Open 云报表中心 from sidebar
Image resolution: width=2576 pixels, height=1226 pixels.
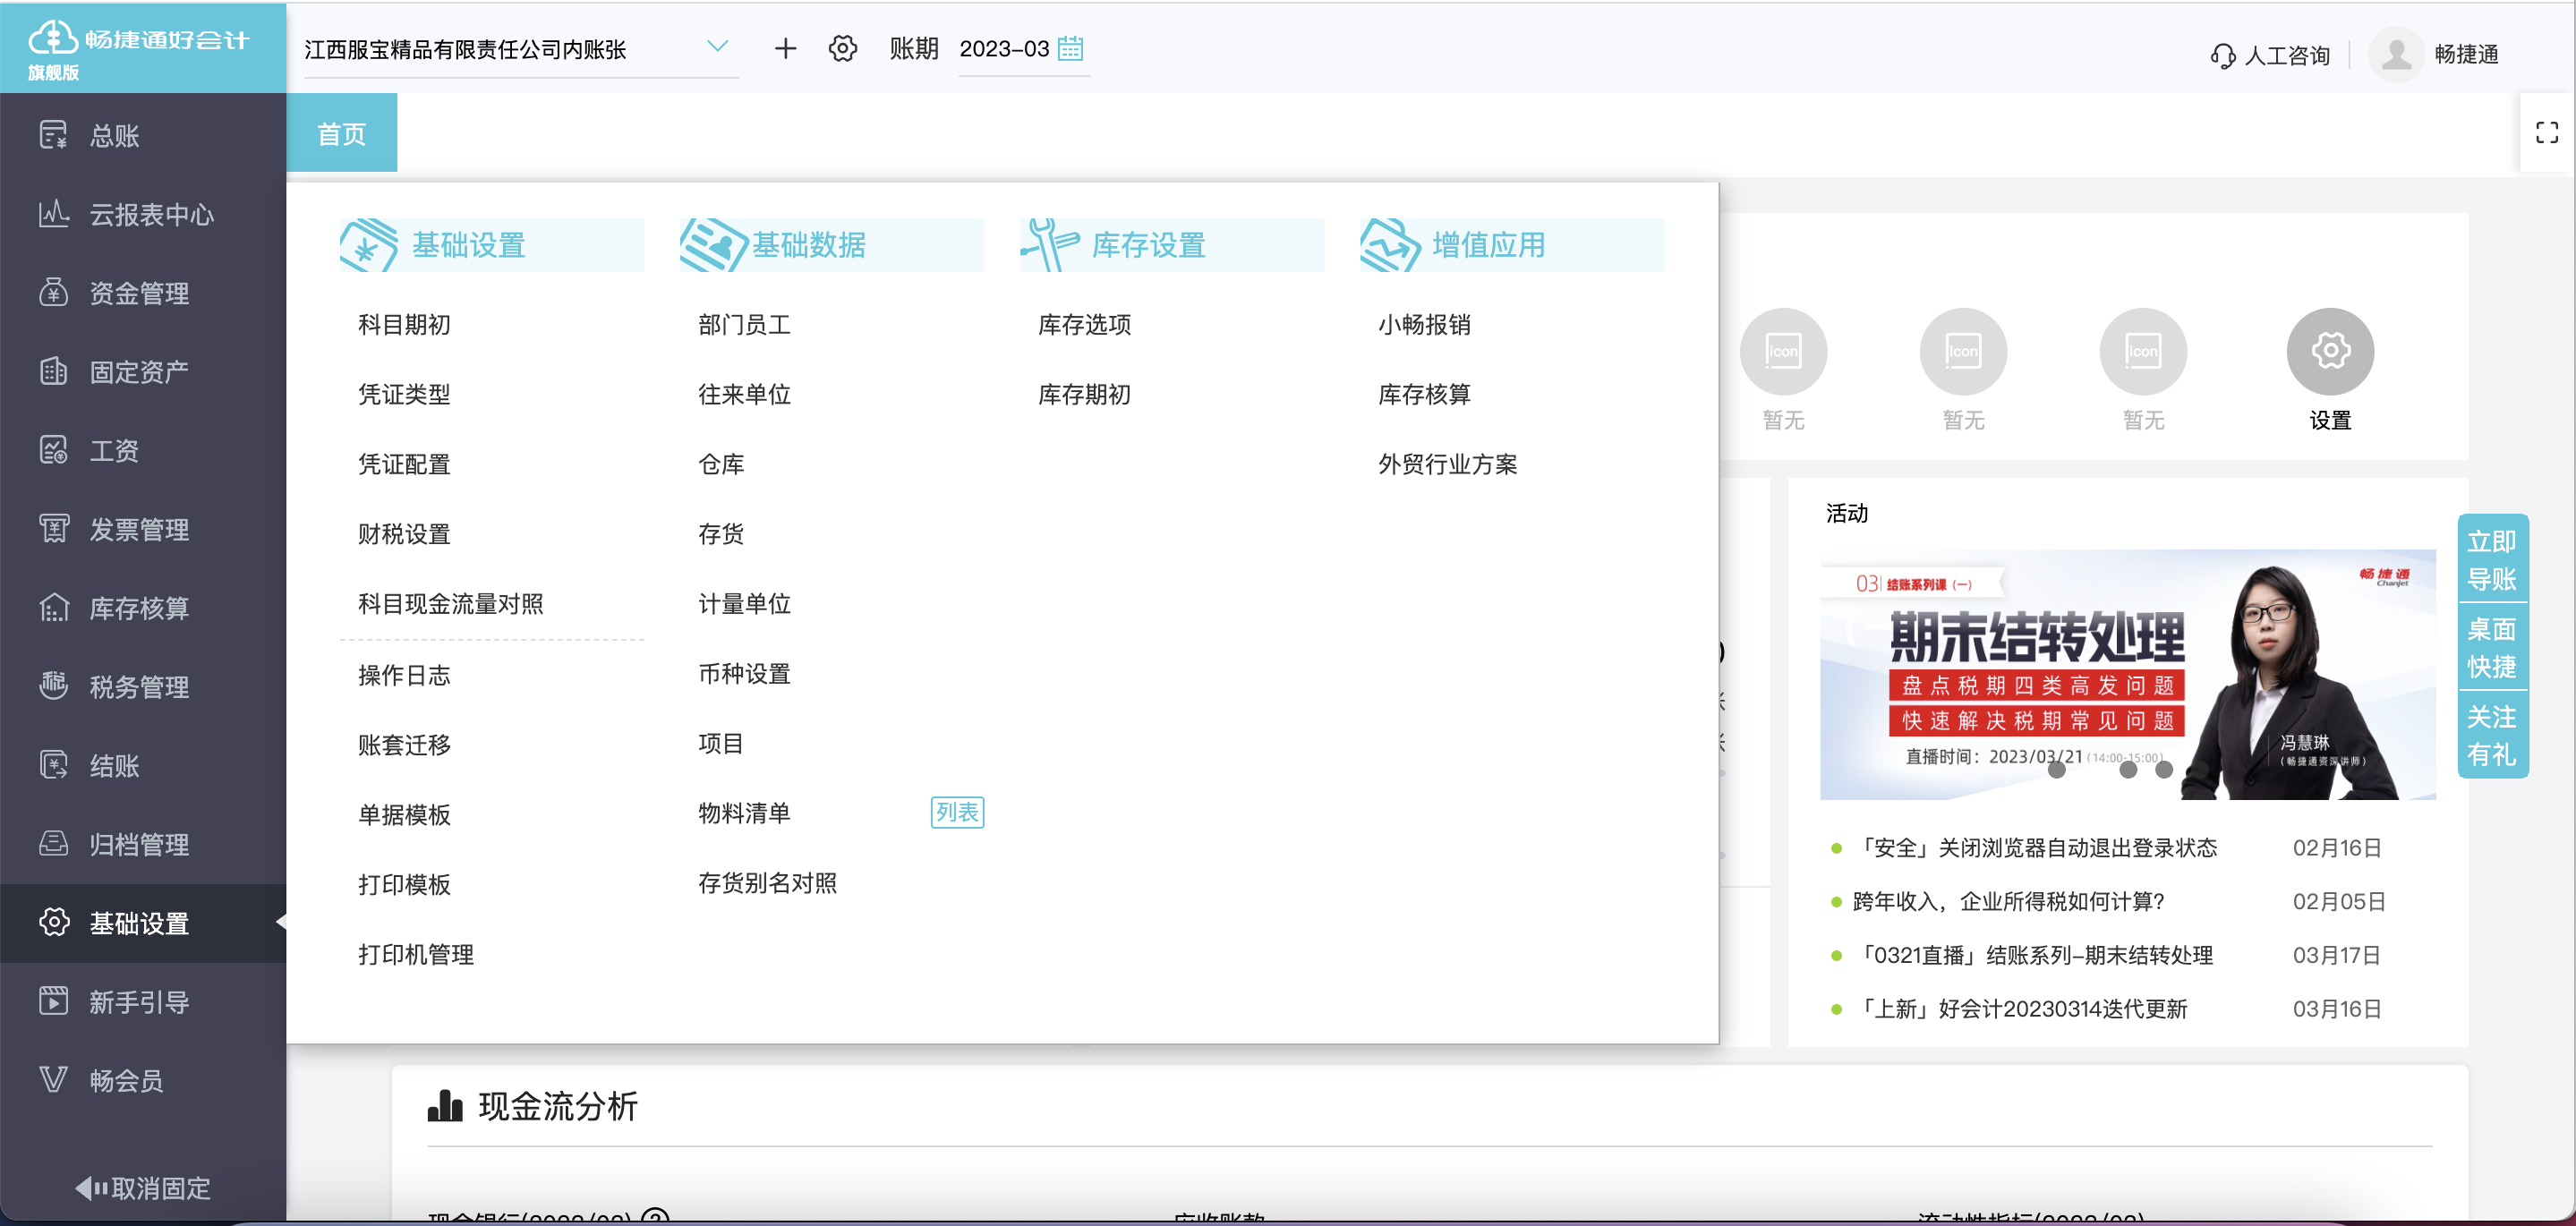(x=148, y=216)
